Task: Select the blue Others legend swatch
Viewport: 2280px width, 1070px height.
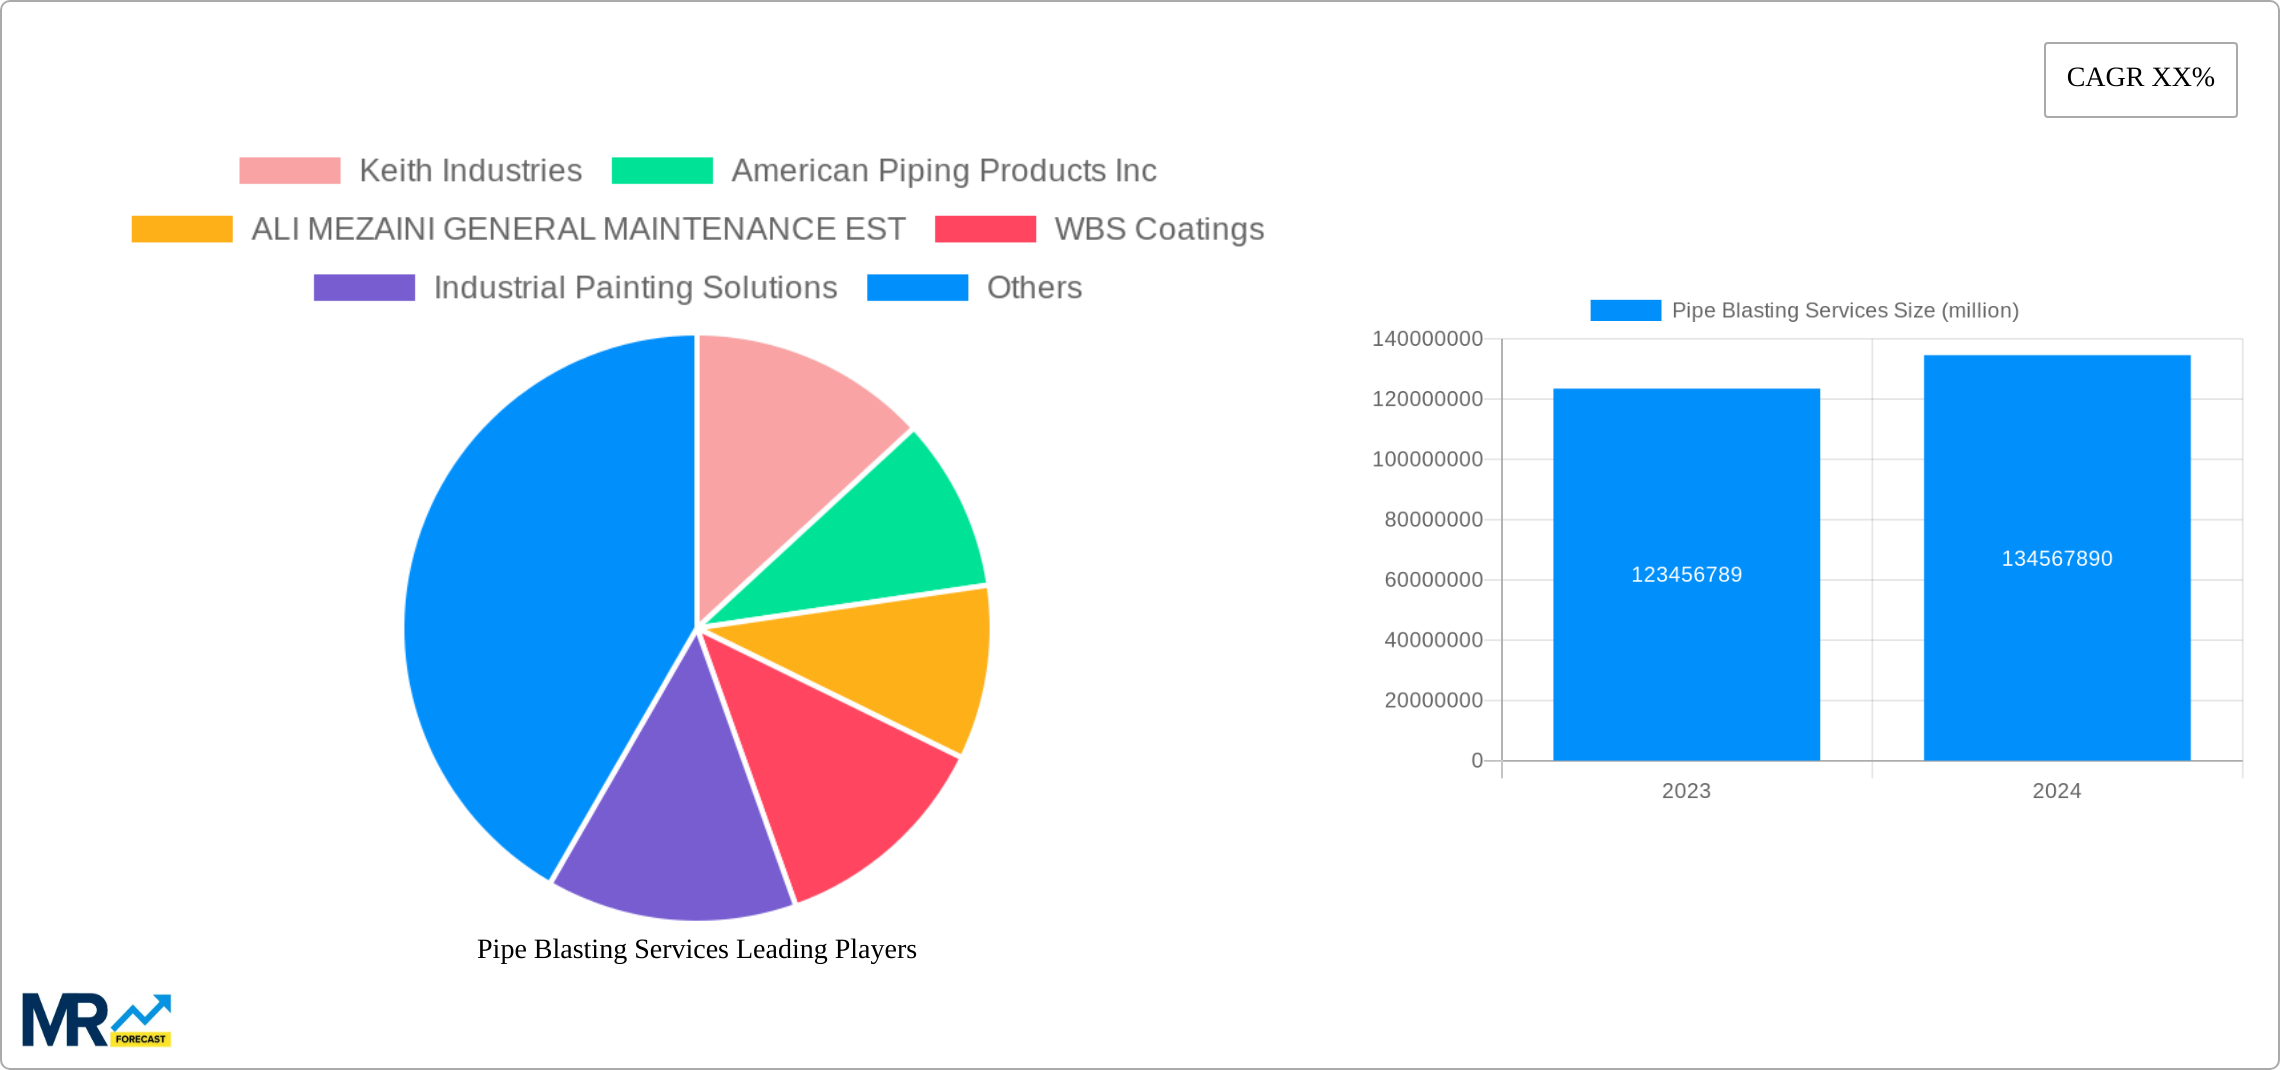Action: click(x=917, y=287)
